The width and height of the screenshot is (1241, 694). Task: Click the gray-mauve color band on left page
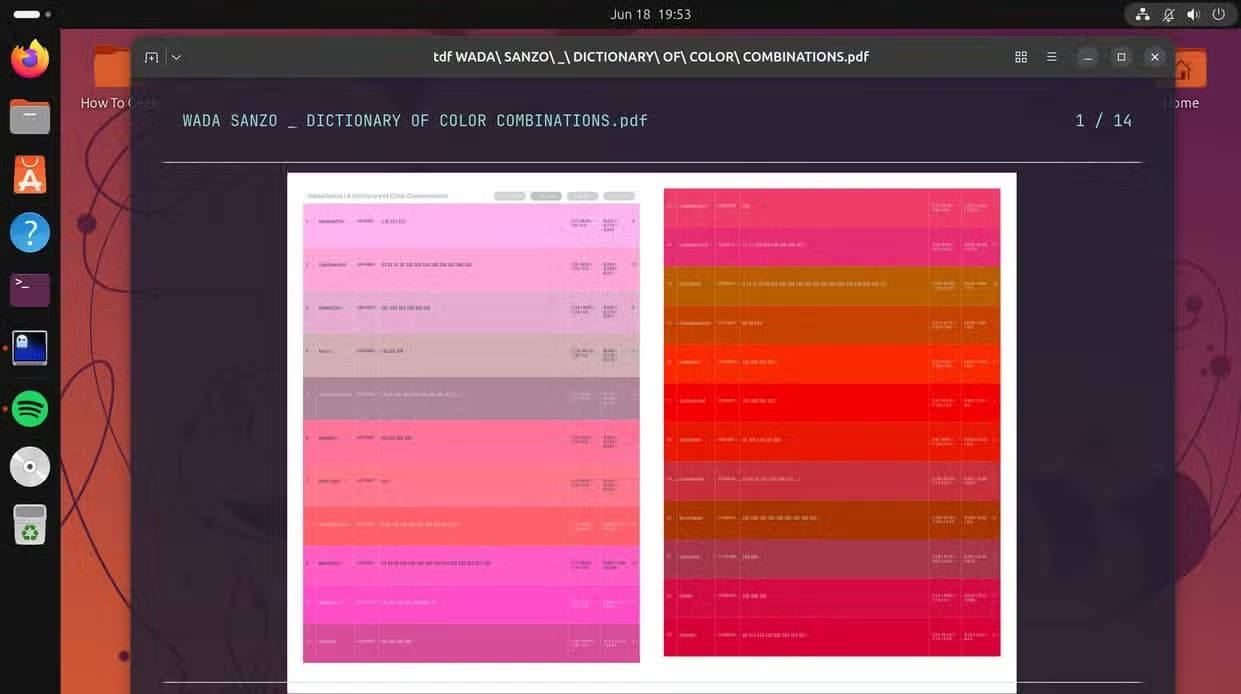point(471,398)
